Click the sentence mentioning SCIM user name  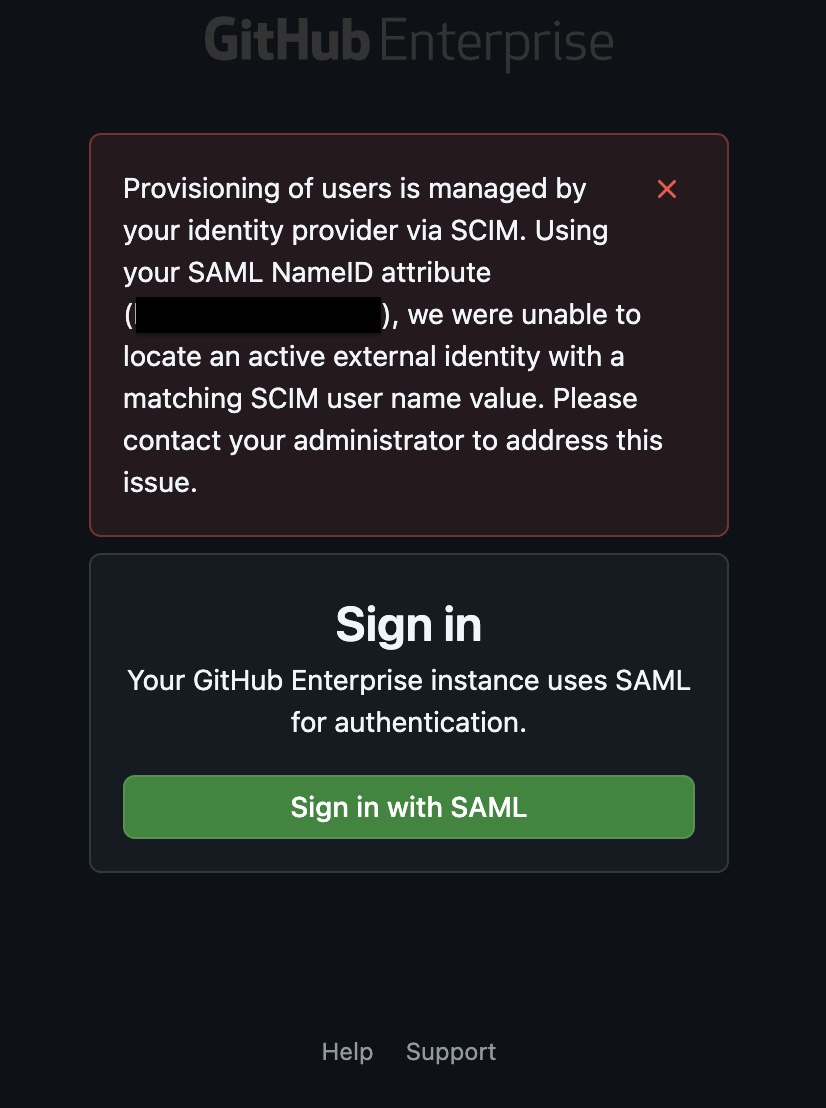(x=380, y=398)
